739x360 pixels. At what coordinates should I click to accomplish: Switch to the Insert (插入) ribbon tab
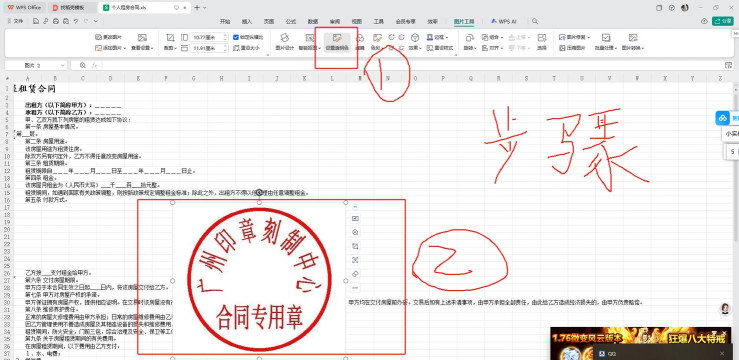pos(247,21)
